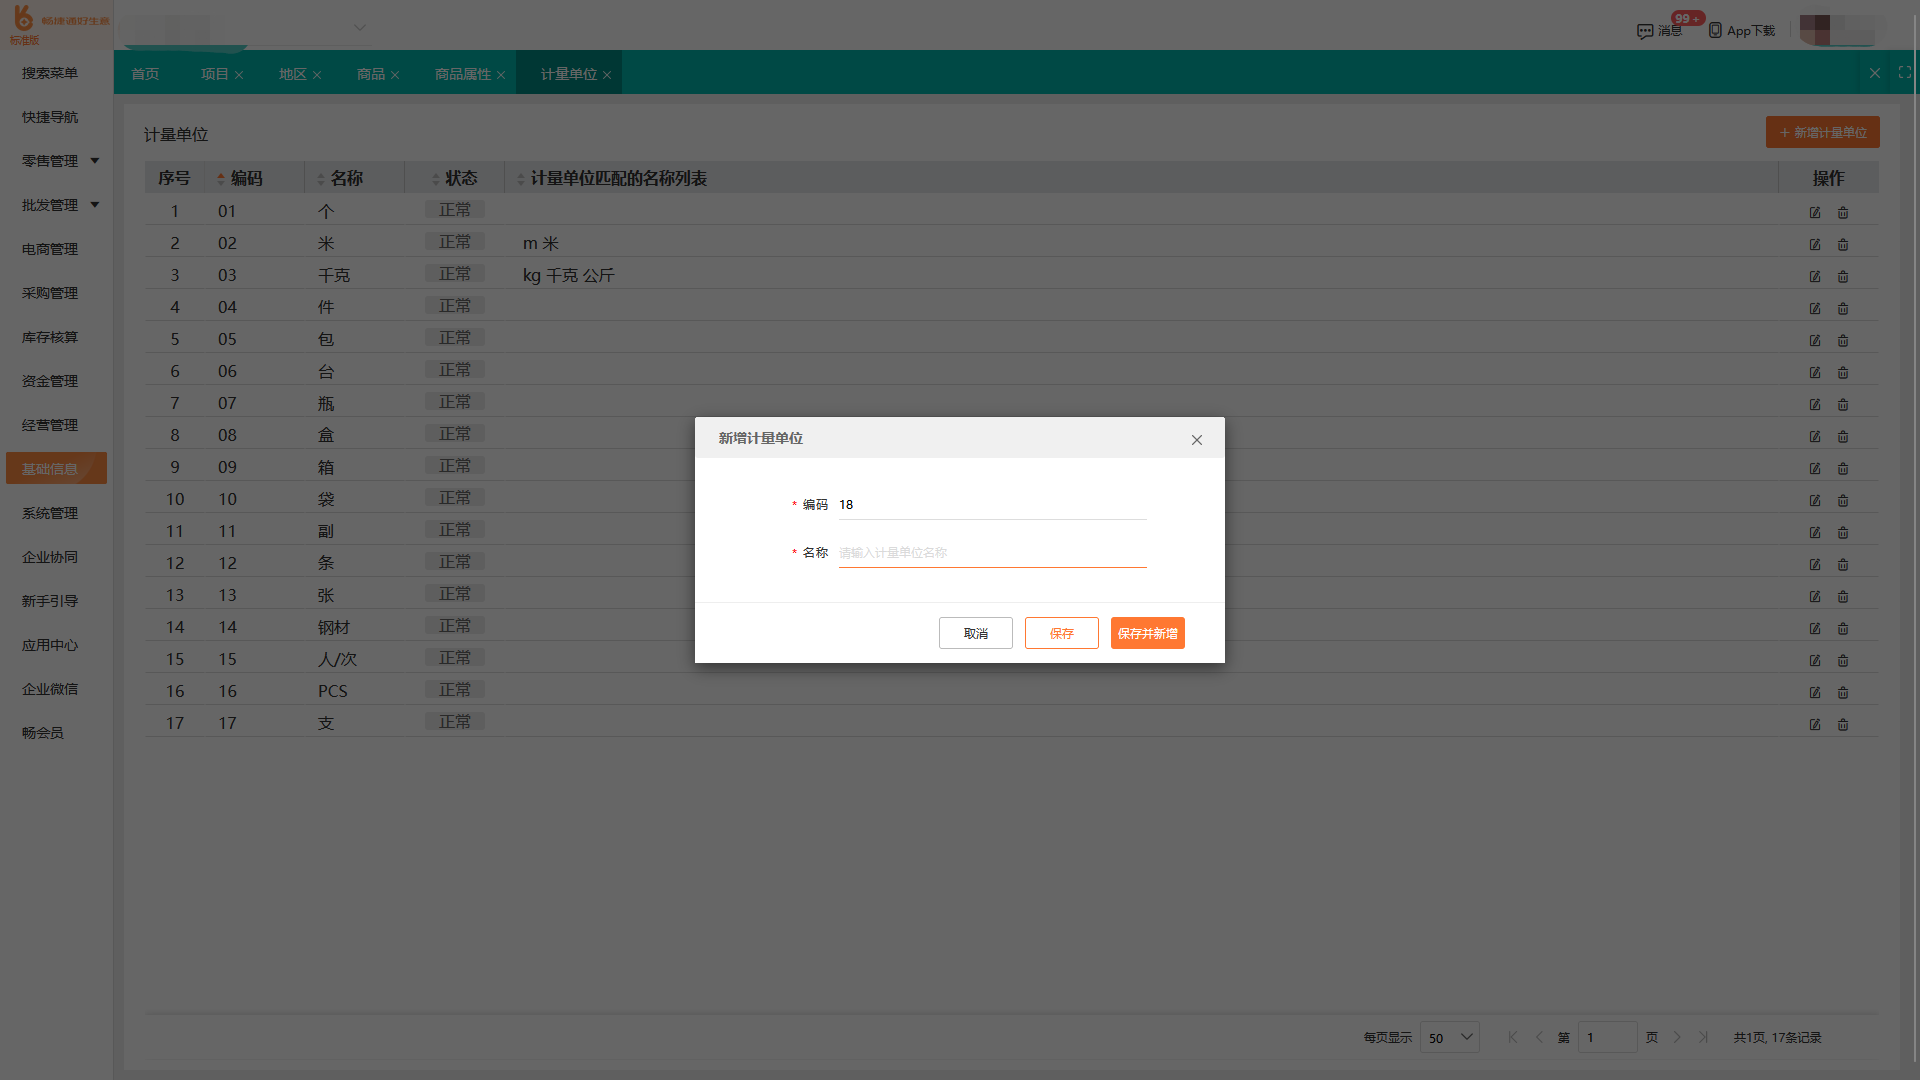Screen dimensions: 1920x1080
Task: Click the 名称 input field in dialog
Action: pyautogui.click(x=990, y=553)
